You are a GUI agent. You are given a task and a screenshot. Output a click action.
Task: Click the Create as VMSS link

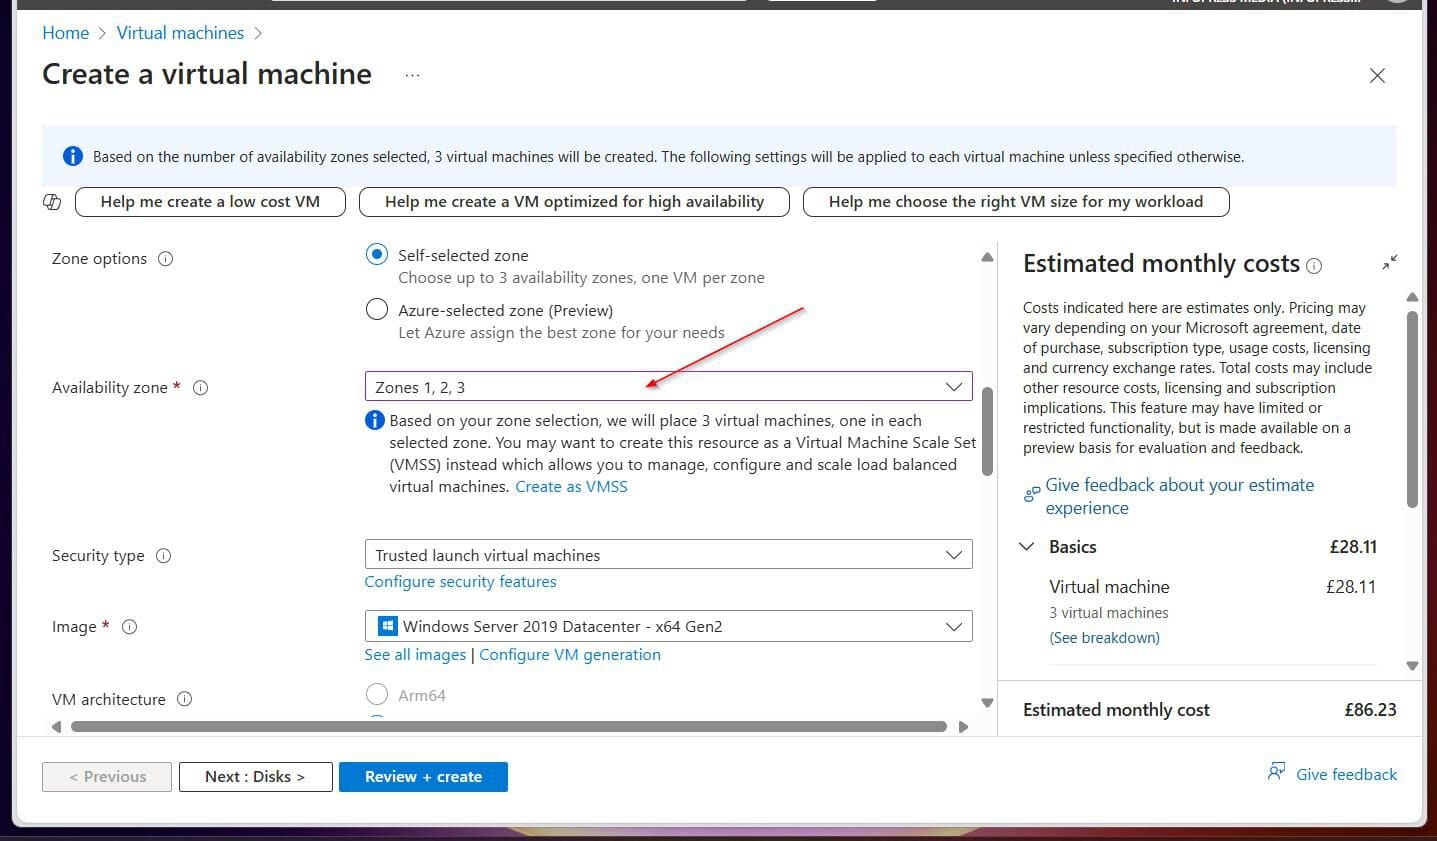571,486
